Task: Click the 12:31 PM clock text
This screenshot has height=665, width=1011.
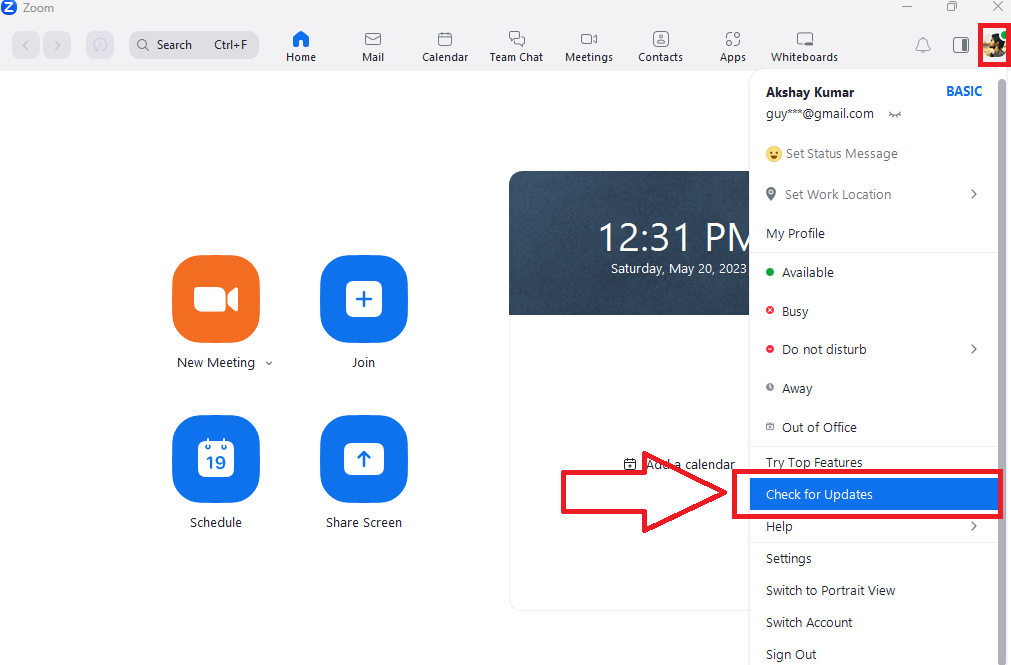Action: [x=674, y=237]
